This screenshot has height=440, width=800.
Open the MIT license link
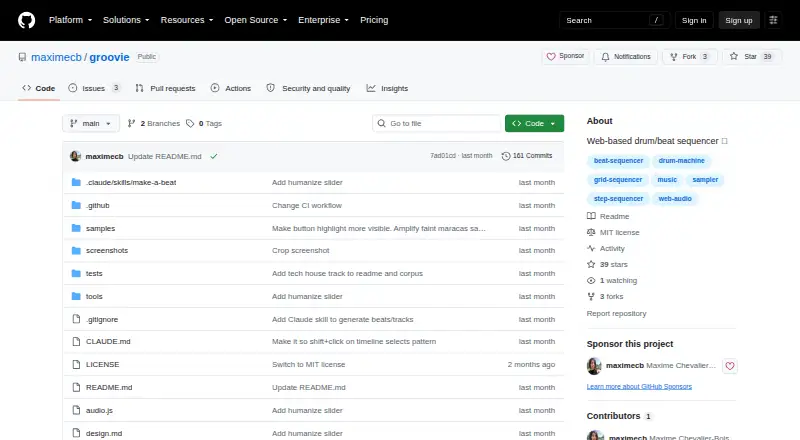613,232
